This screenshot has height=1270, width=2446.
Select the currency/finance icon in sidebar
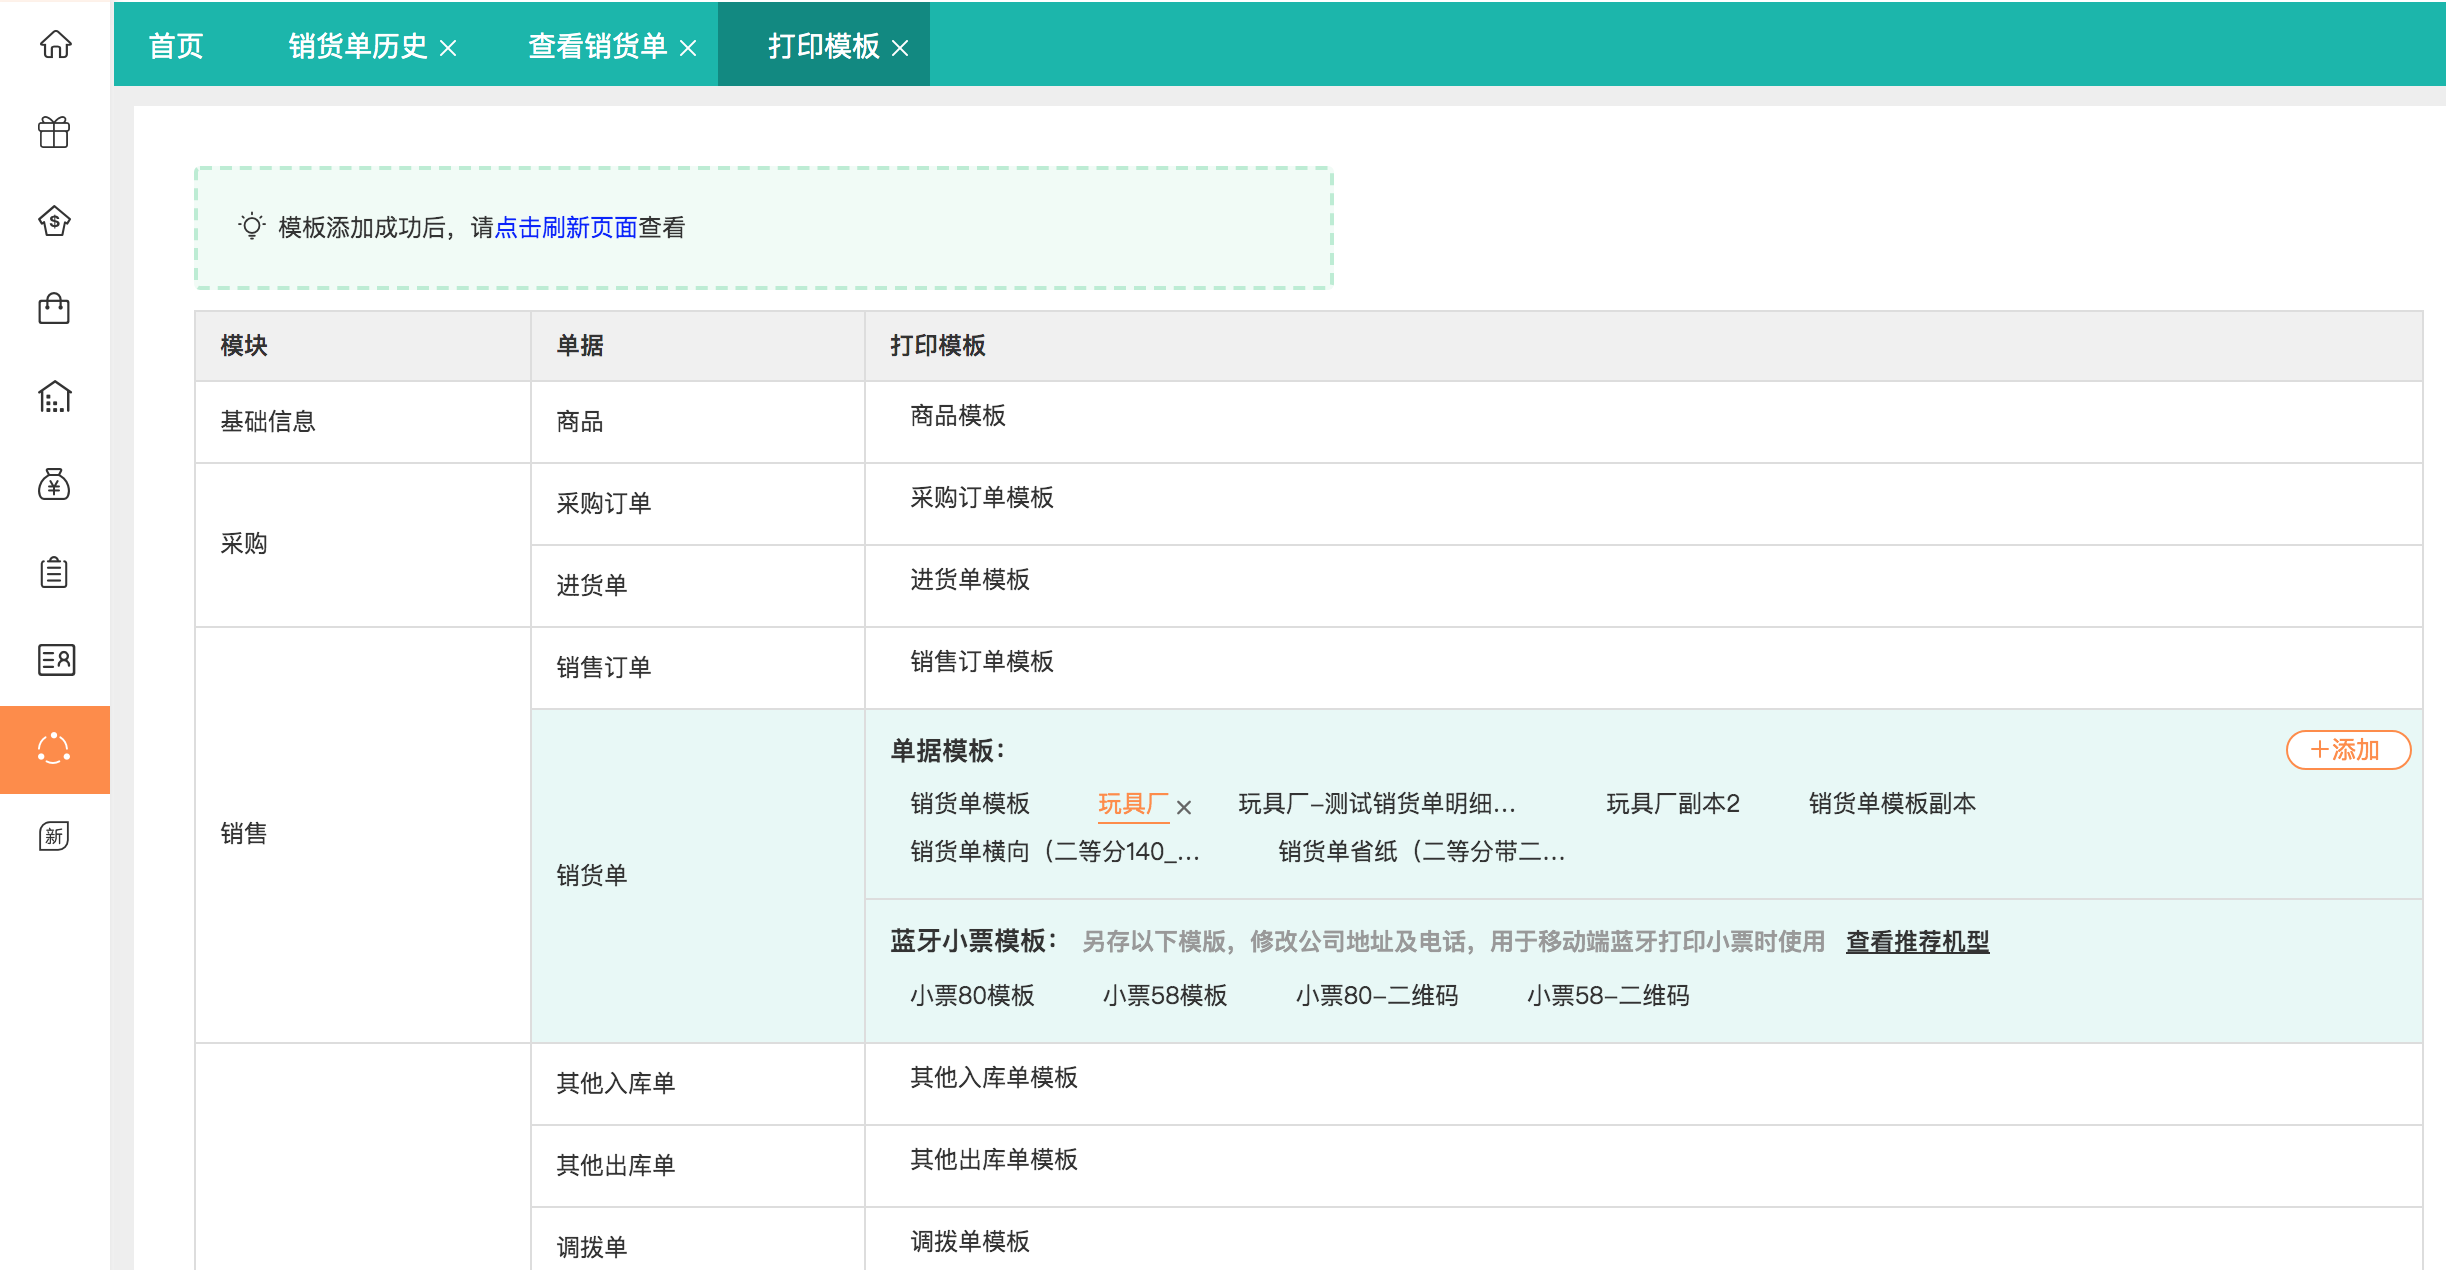click(55, 484)
